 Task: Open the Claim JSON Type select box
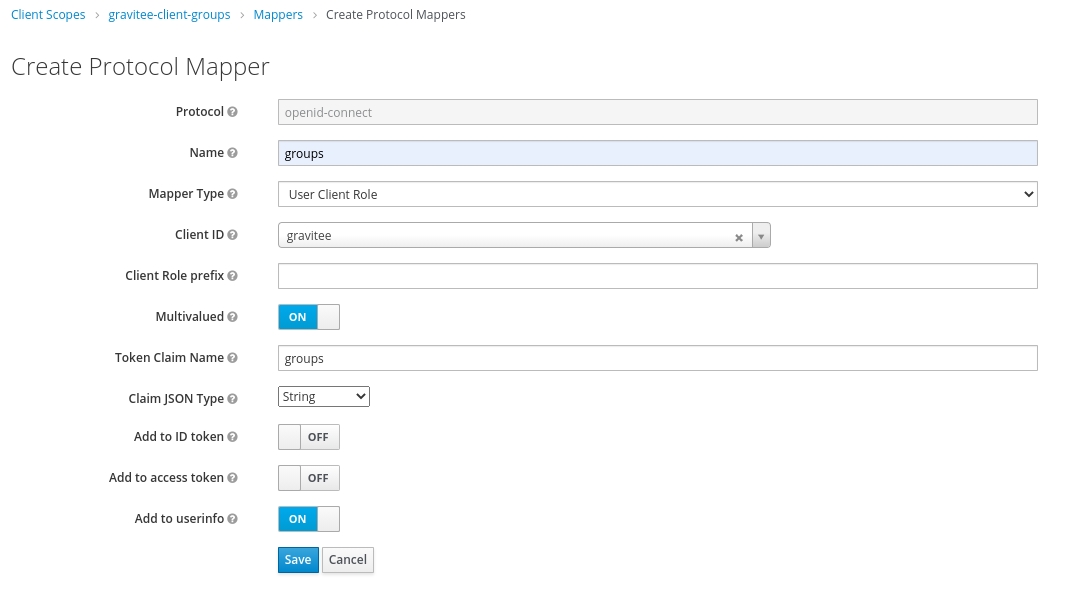pos(323,397)
